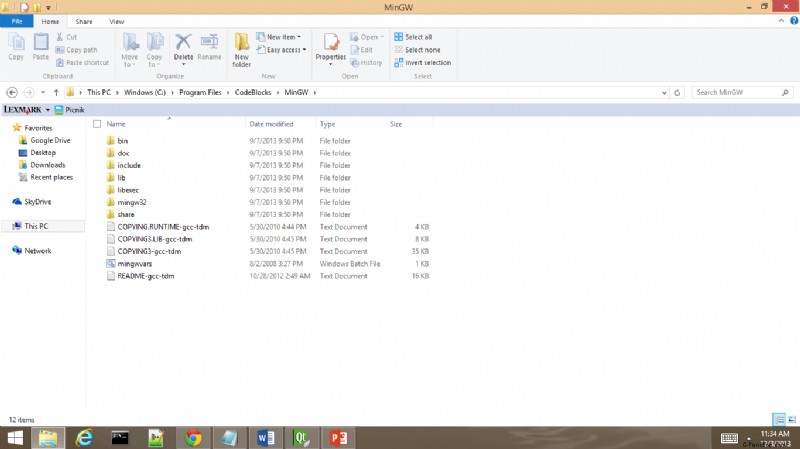Launch Google Chrome from the taskbar
Screen dimensions: 800x449
(x=193, y=438)
